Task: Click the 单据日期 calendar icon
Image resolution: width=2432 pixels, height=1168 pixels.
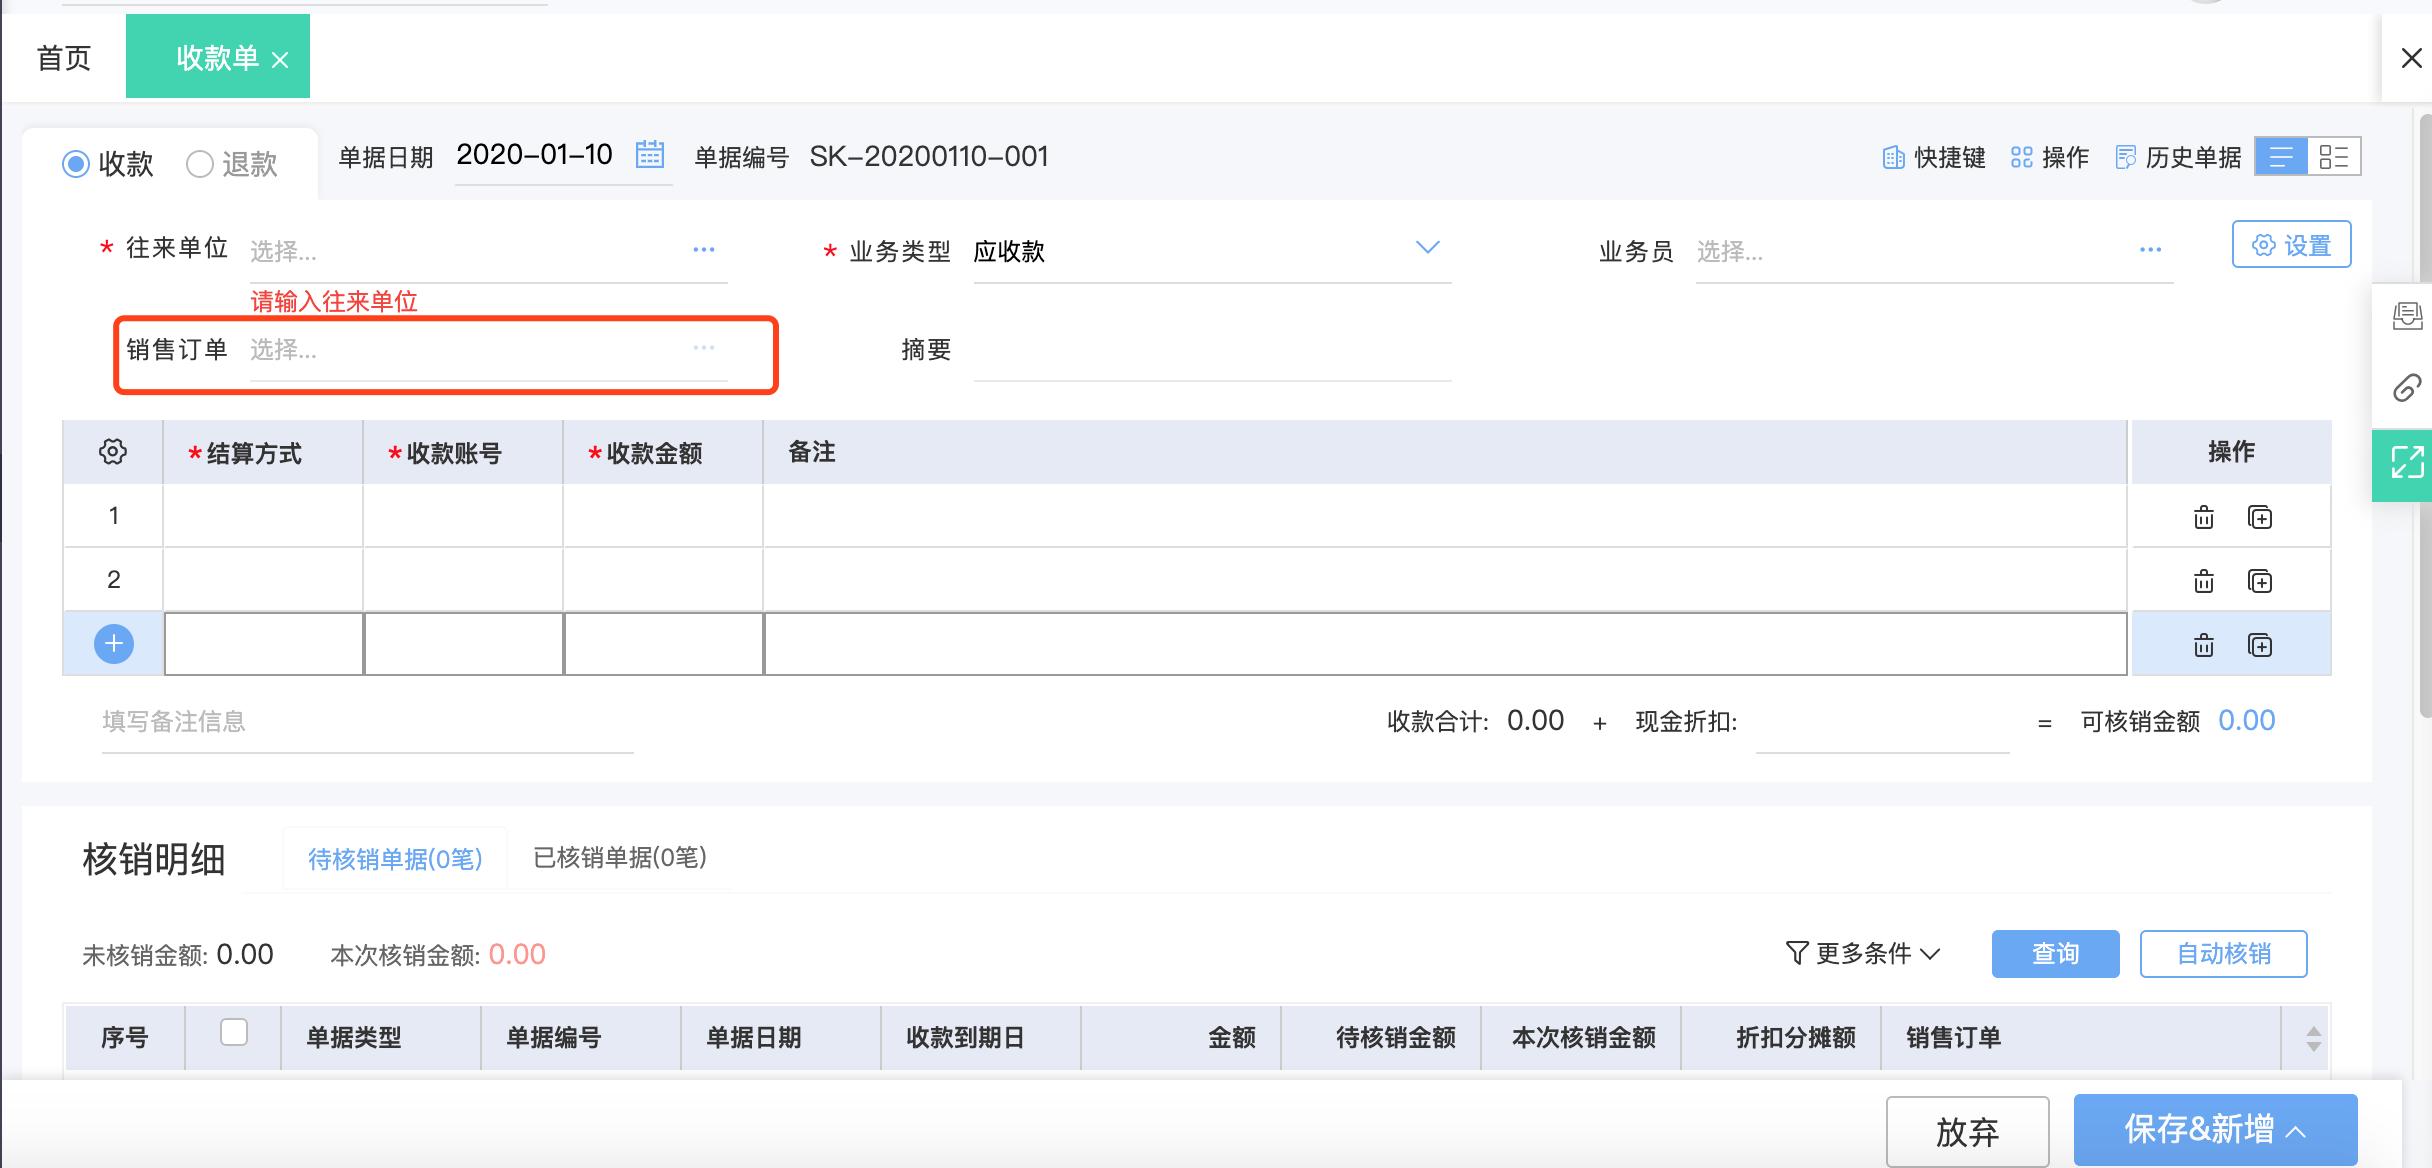Action: (653, 155)
